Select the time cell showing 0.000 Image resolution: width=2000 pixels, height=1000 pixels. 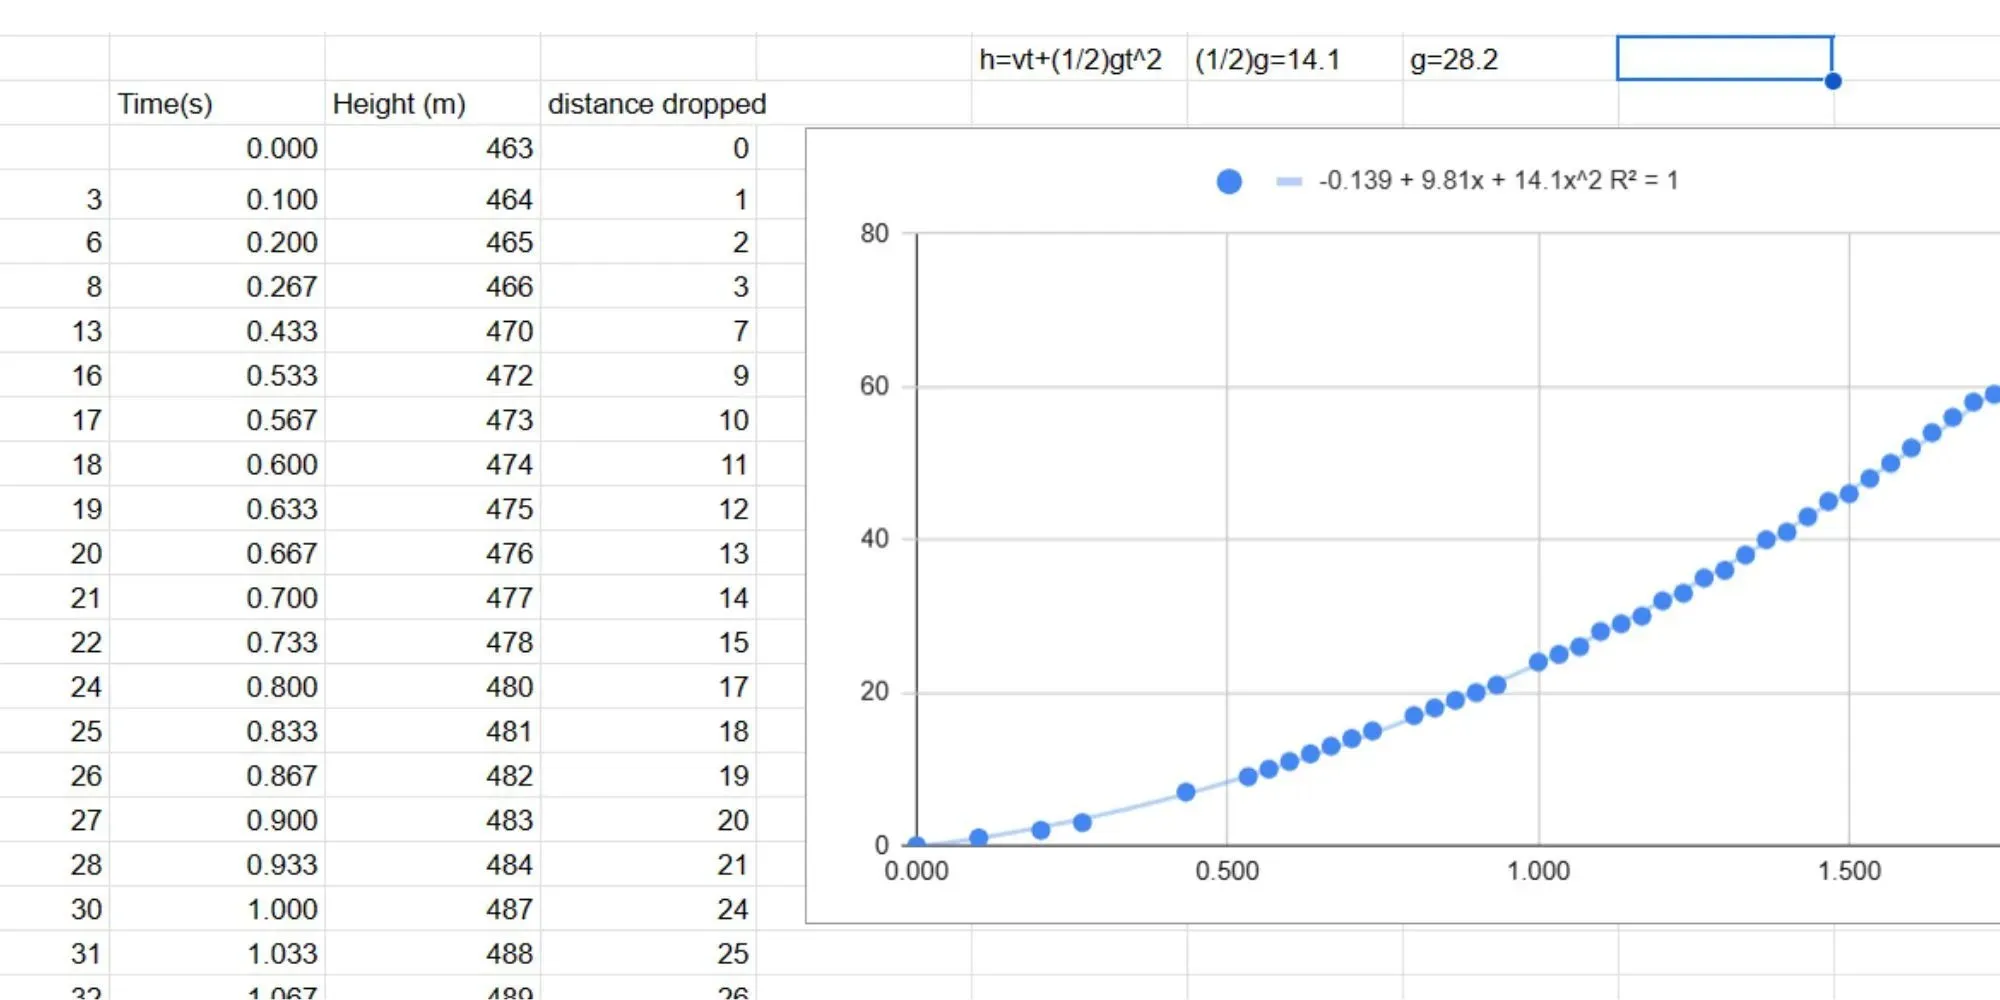(217, 148)
